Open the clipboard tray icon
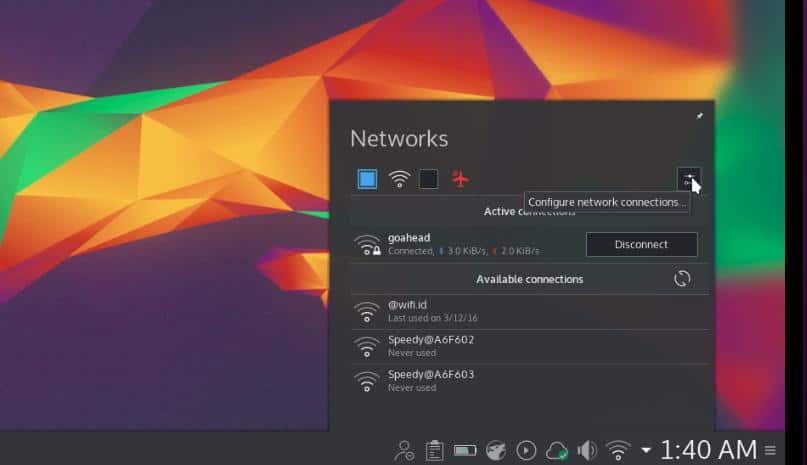The image size is (807, 465). click(x=434, y=451)
